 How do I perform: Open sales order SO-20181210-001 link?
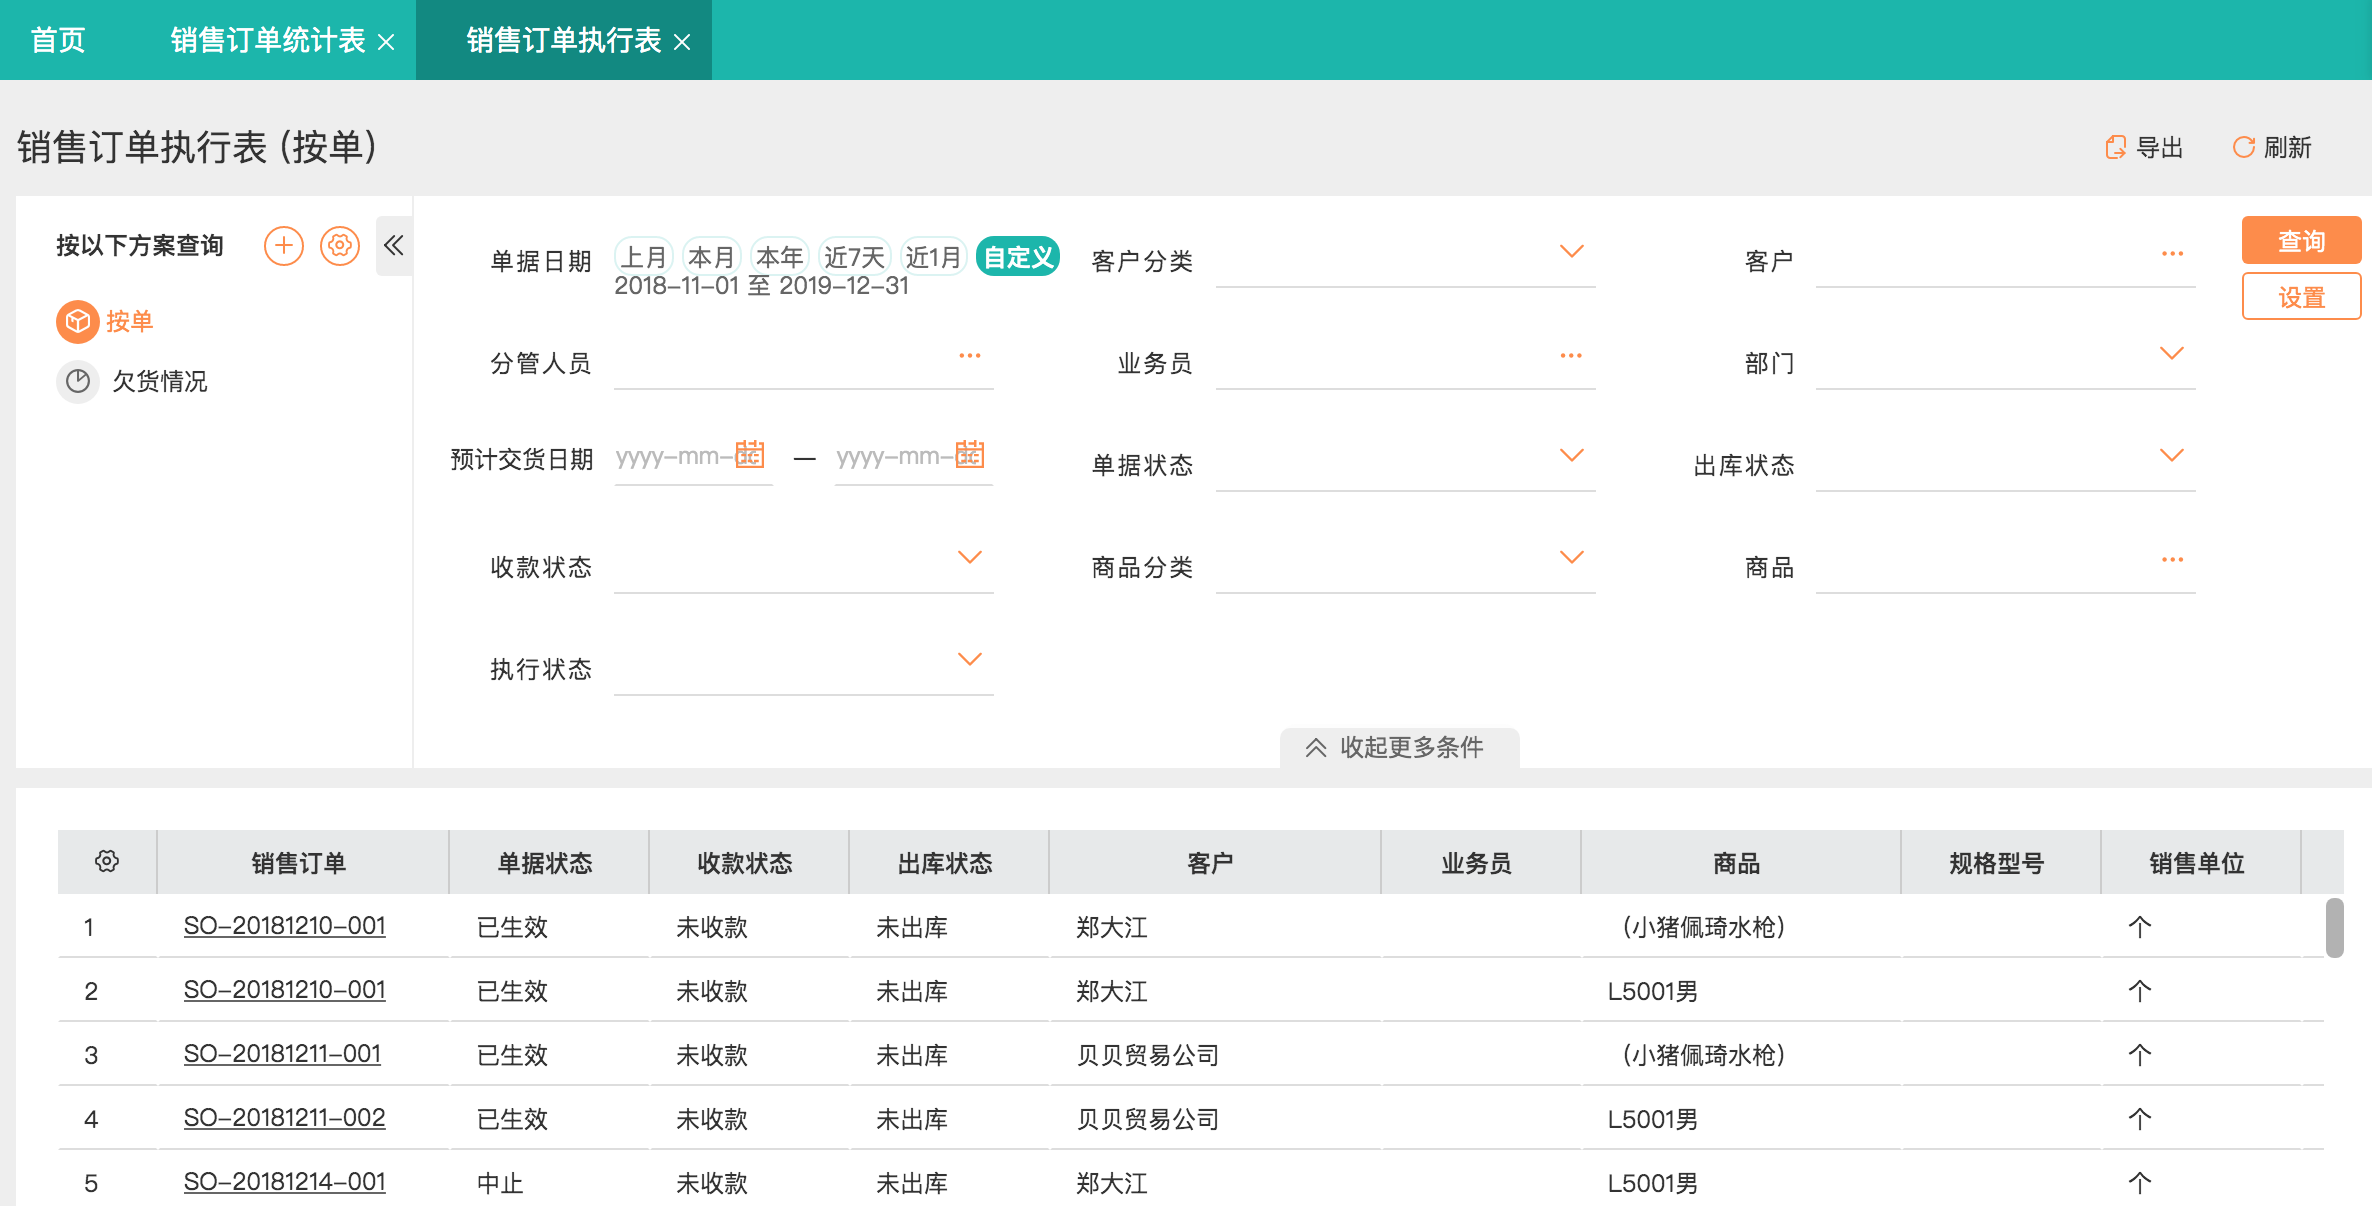(282, 924)
